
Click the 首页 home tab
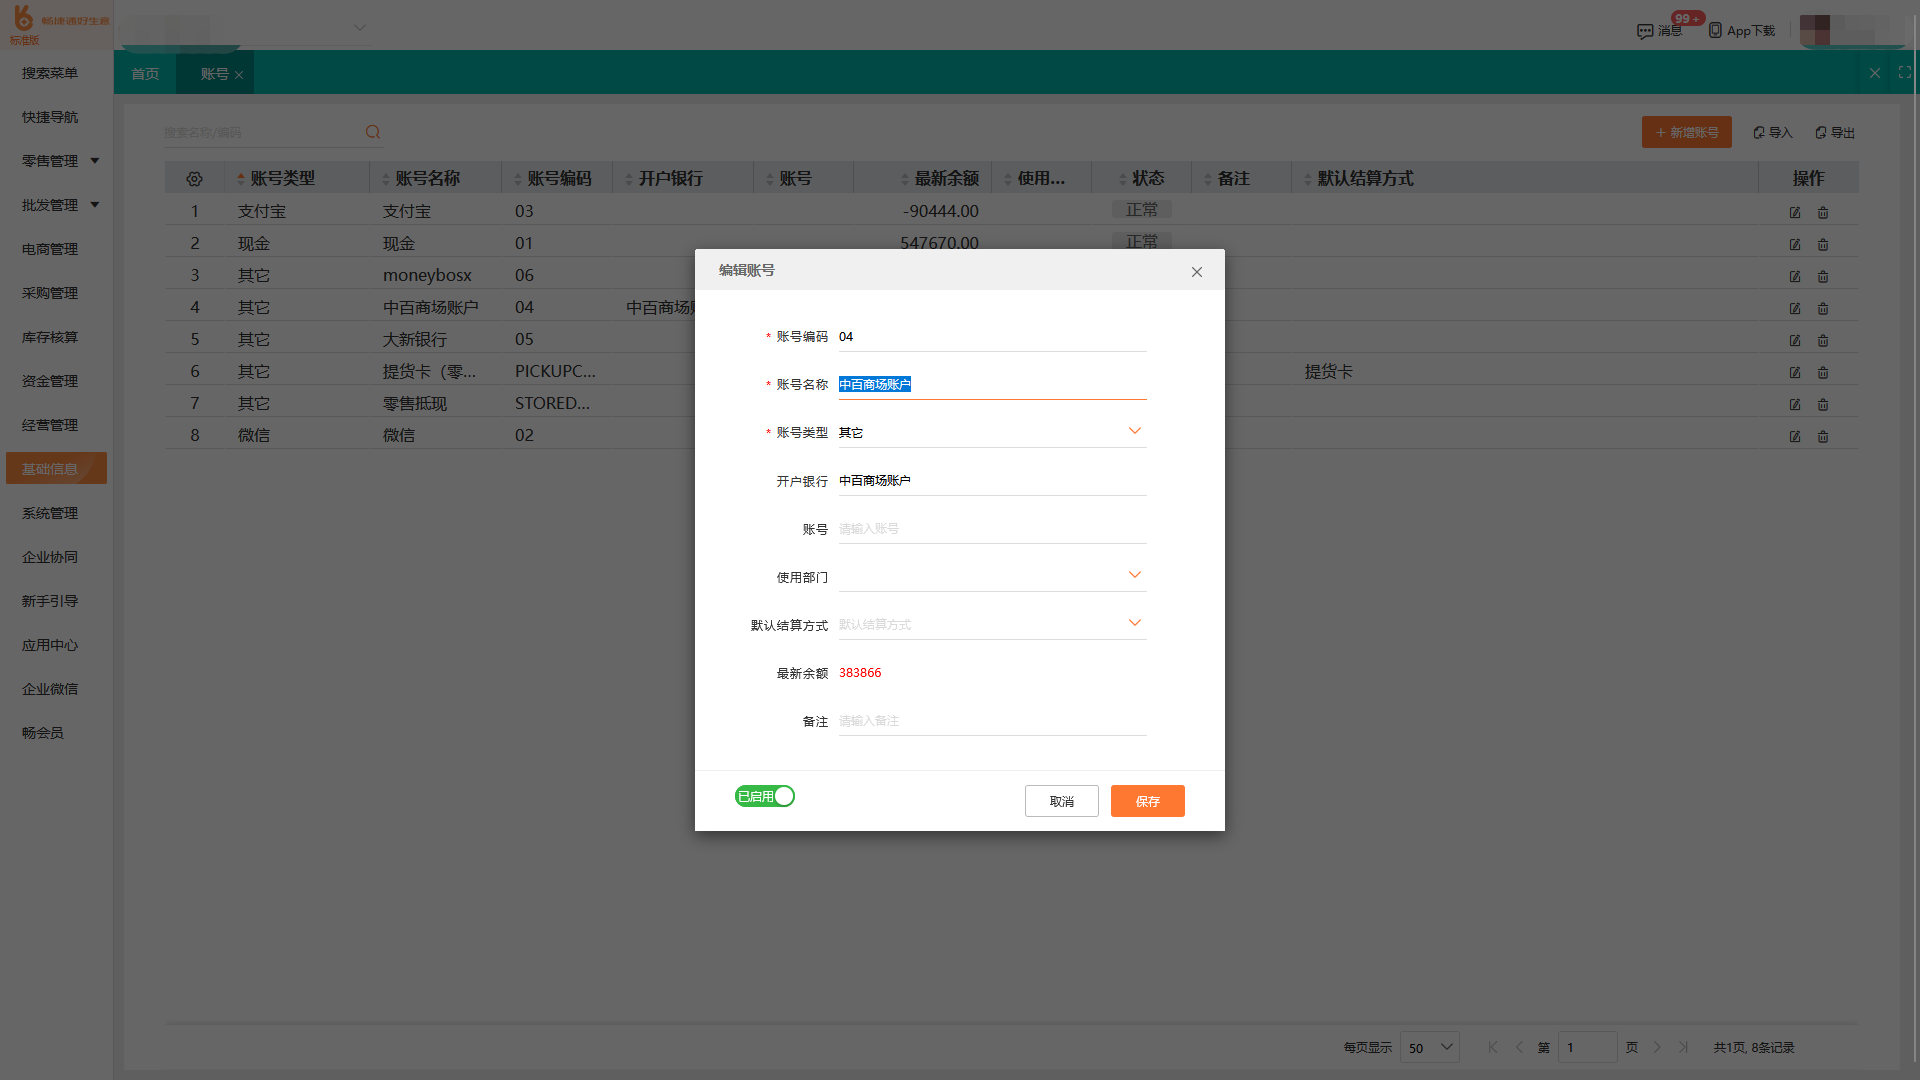145,73
